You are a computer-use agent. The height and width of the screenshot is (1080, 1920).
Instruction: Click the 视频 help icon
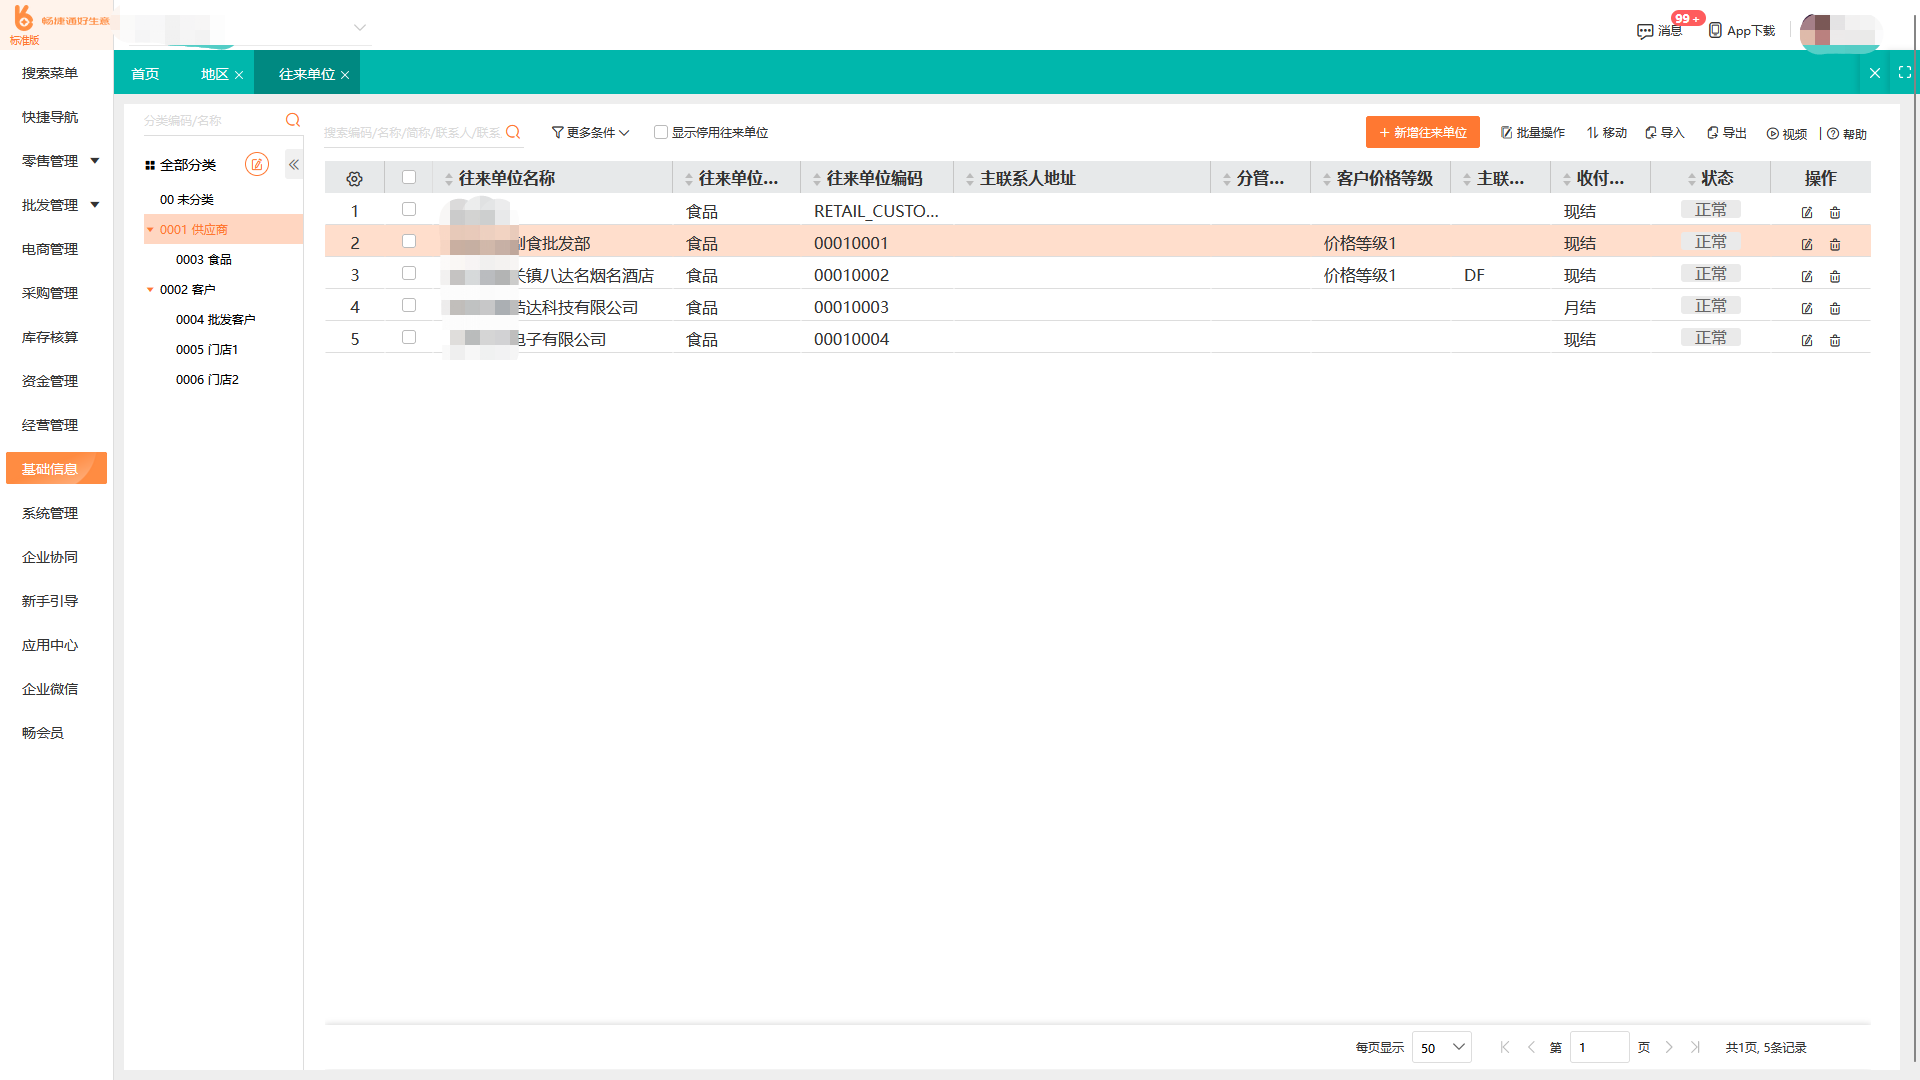(x=1787, y=132)
